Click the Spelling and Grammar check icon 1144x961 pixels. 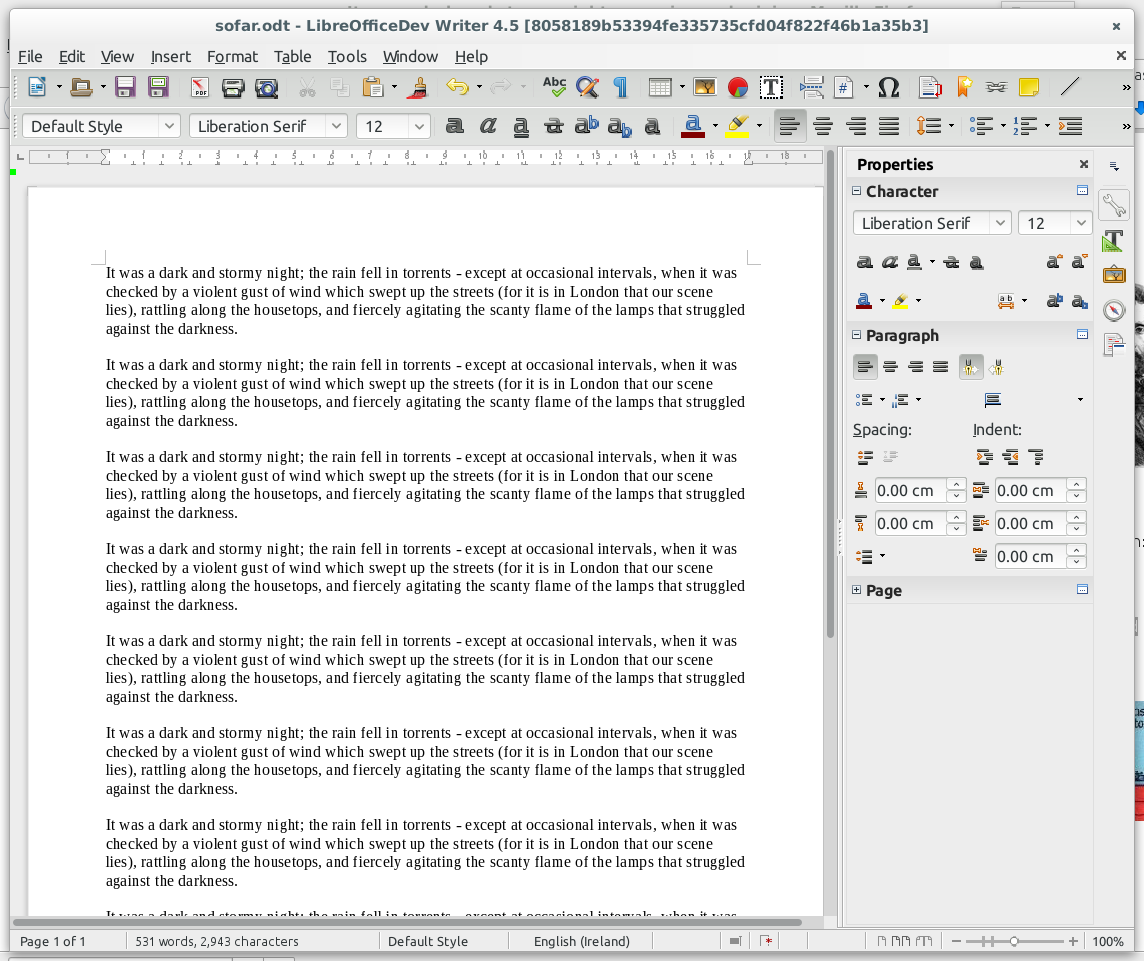[554, 88]
